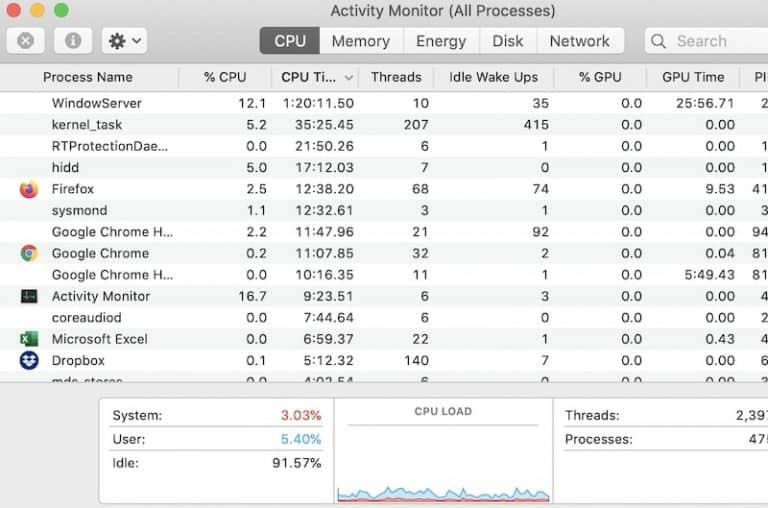Click the Microsoft Excel process icon
Viewport: 768px width, 508px height.
click(x=29, y=339)
